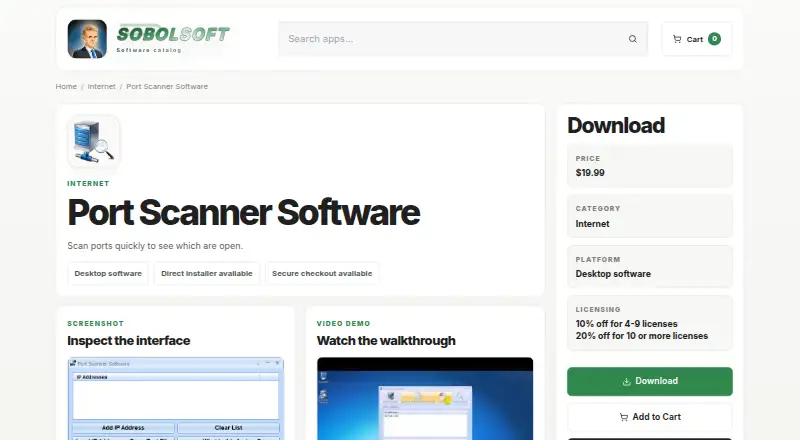The width and height of the screenshot is (800, 440).
Task: Click the magnifier search icon
Action: (633, 39)
